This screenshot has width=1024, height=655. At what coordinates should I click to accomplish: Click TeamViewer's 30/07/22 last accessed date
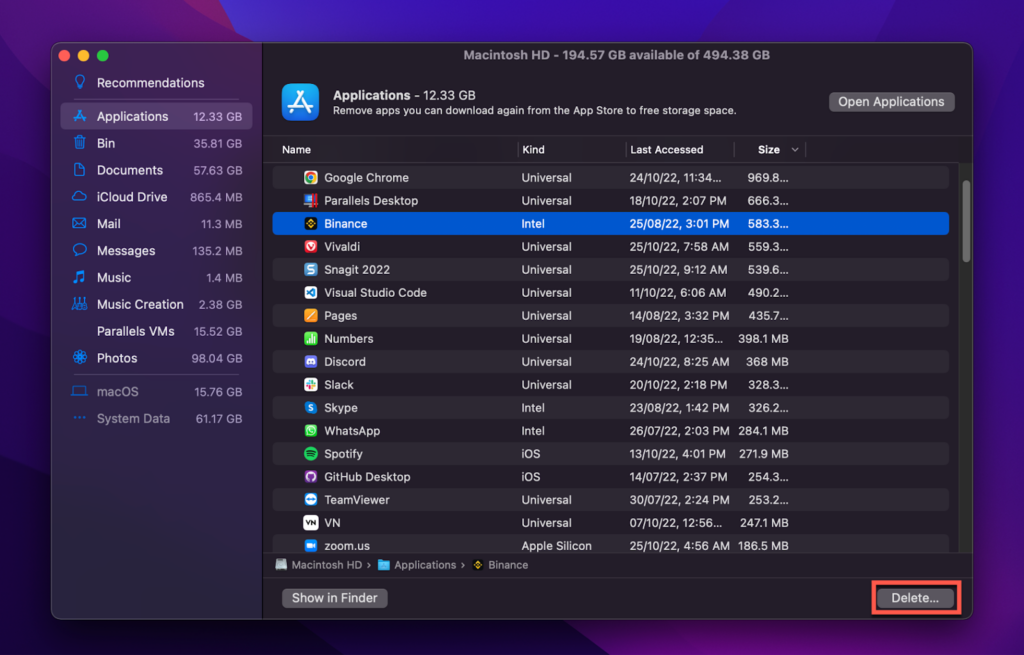(679, 500)
